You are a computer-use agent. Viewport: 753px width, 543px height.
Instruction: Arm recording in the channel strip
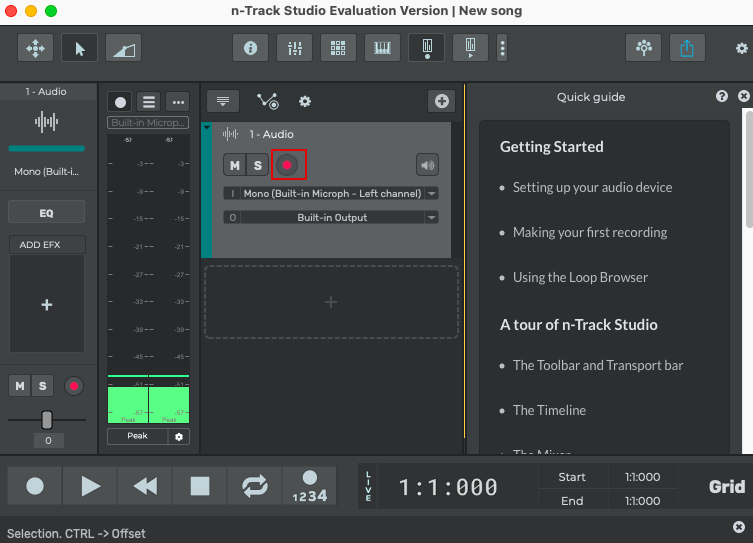tap(73, 386)
